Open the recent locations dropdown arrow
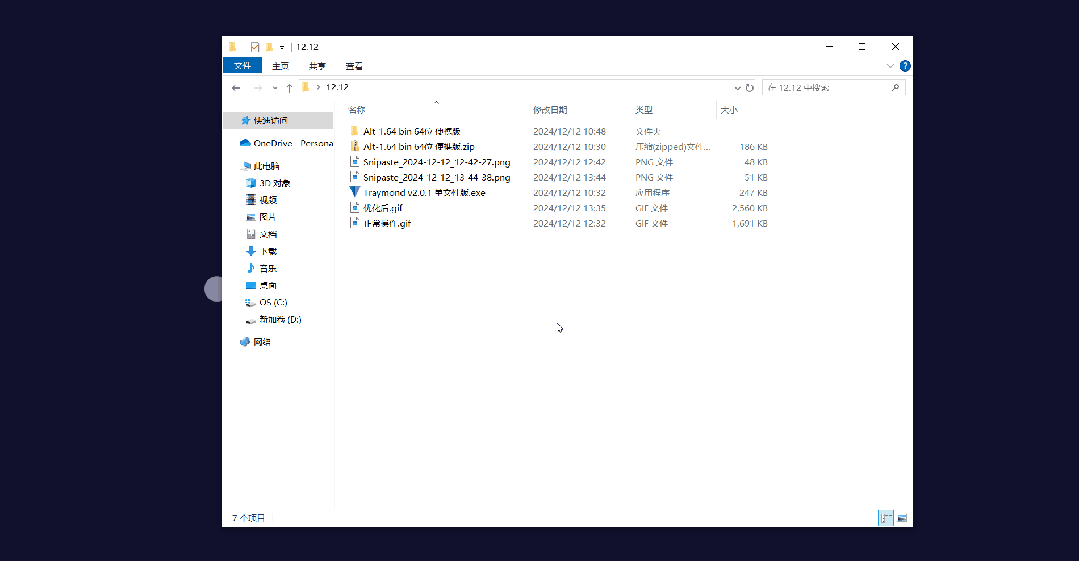 click(275, 88)
